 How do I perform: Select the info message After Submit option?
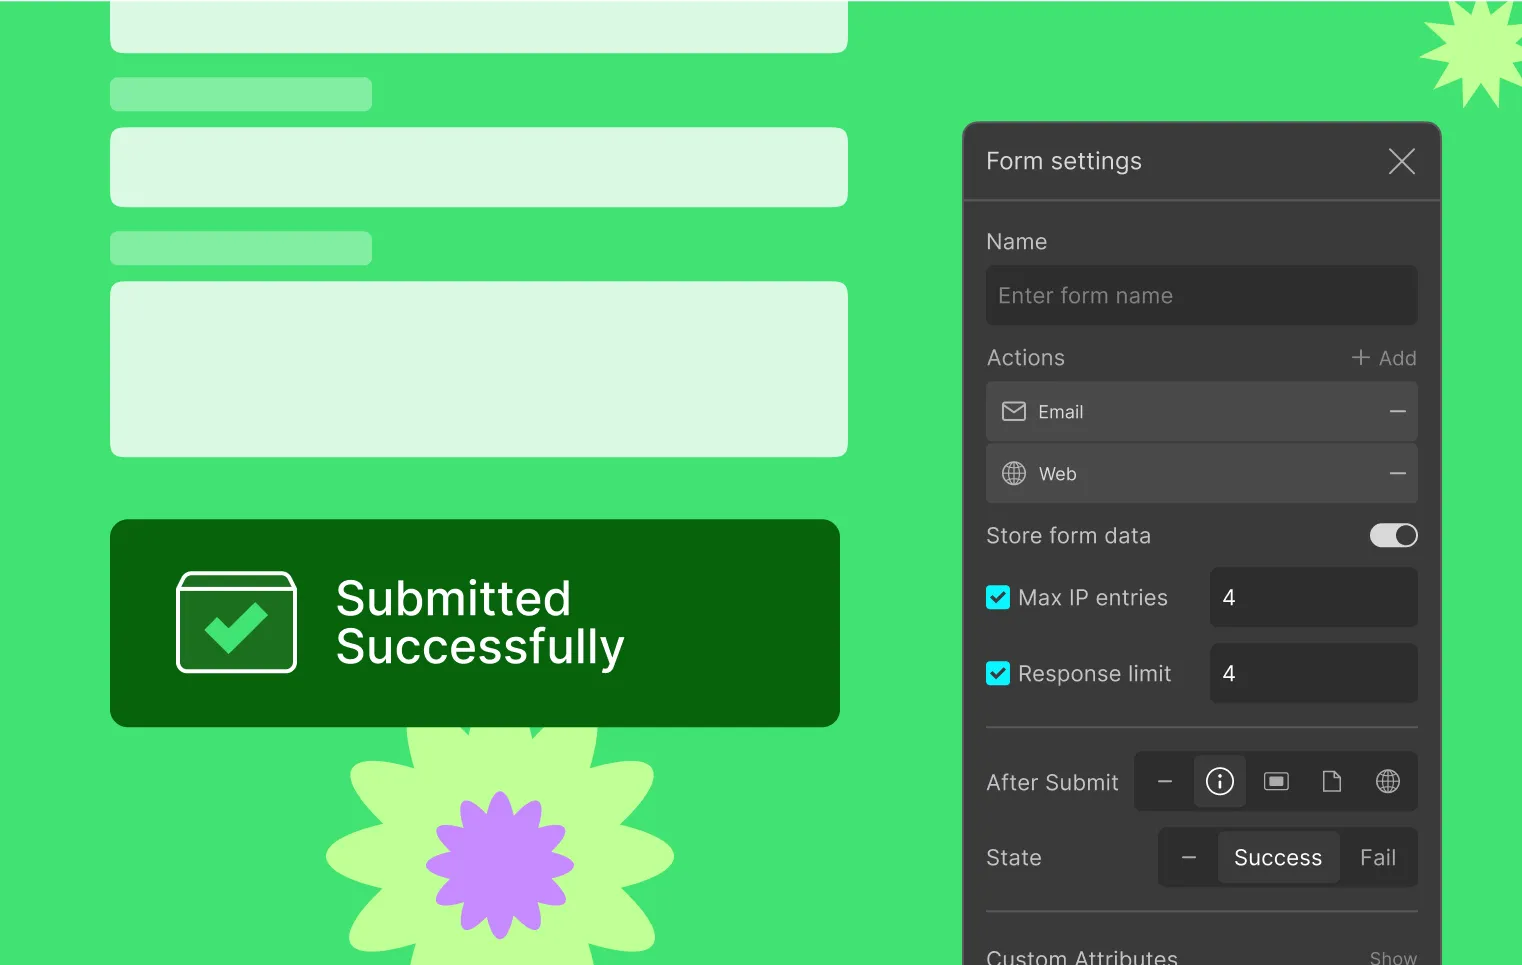click(1219, 781)
